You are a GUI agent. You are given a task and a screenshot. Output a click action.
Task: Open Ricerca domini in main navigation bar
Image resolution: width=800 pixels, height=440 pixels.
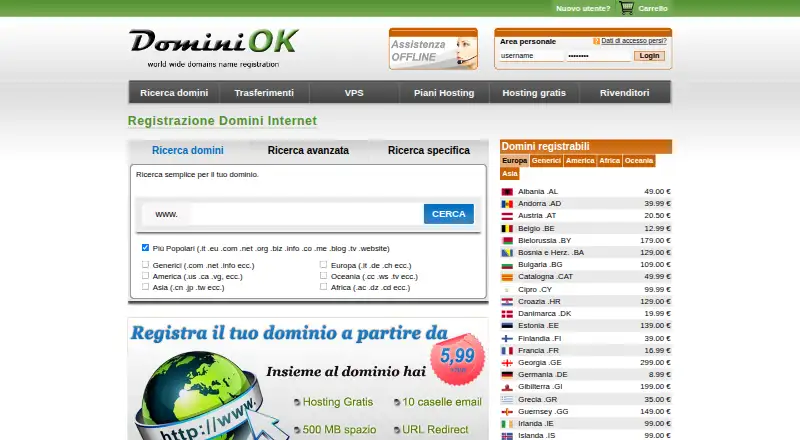coord(174,93)
